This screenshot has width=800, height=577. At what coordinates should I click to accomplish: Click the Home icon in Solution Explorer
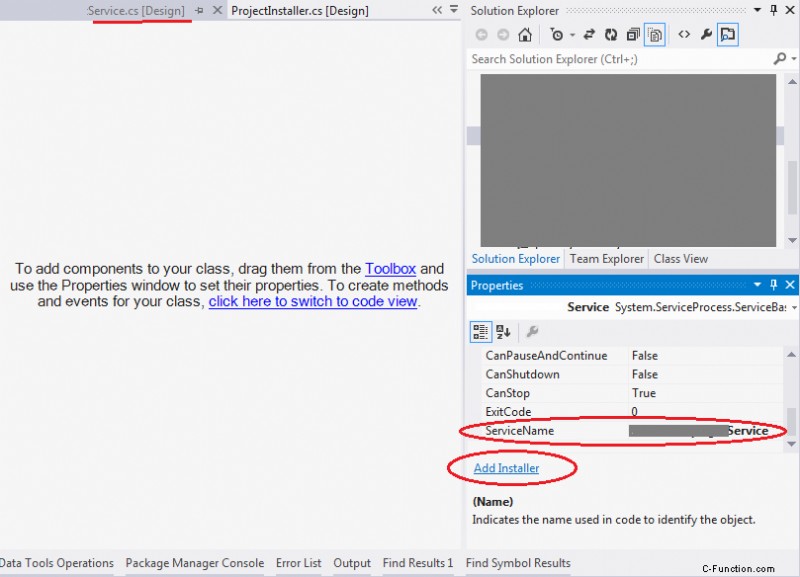[x=525, y=35]
